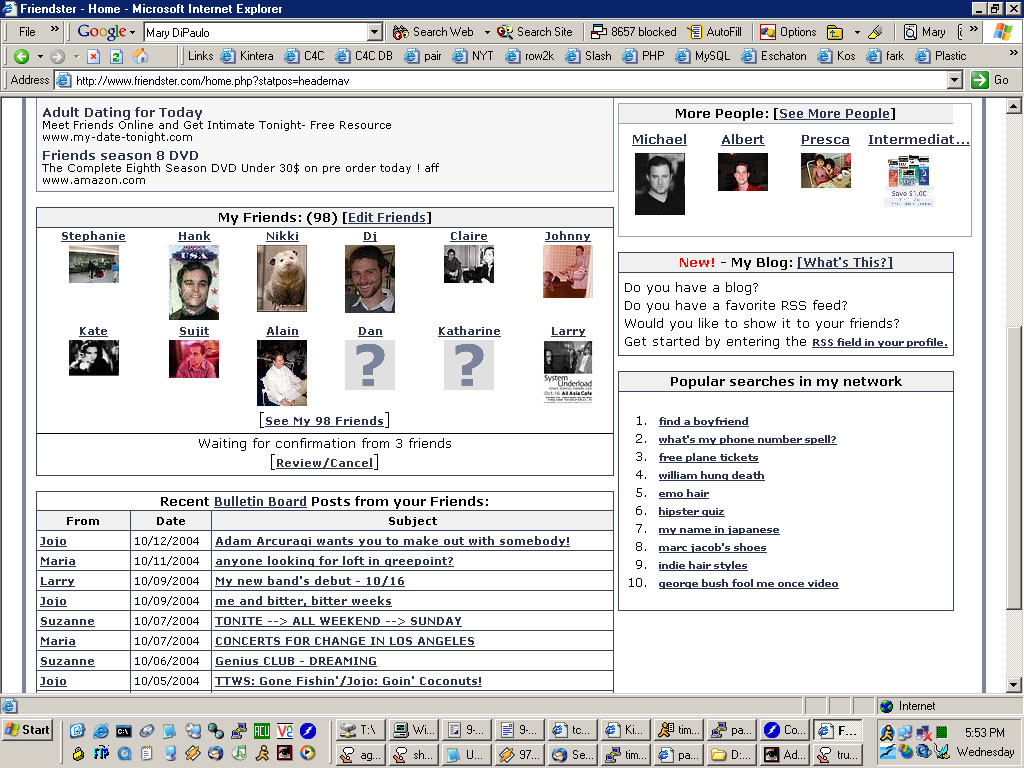1024x768 pixels.
Task: Click the page scrollbar down arrow
Action: [x=1013, y=684]
